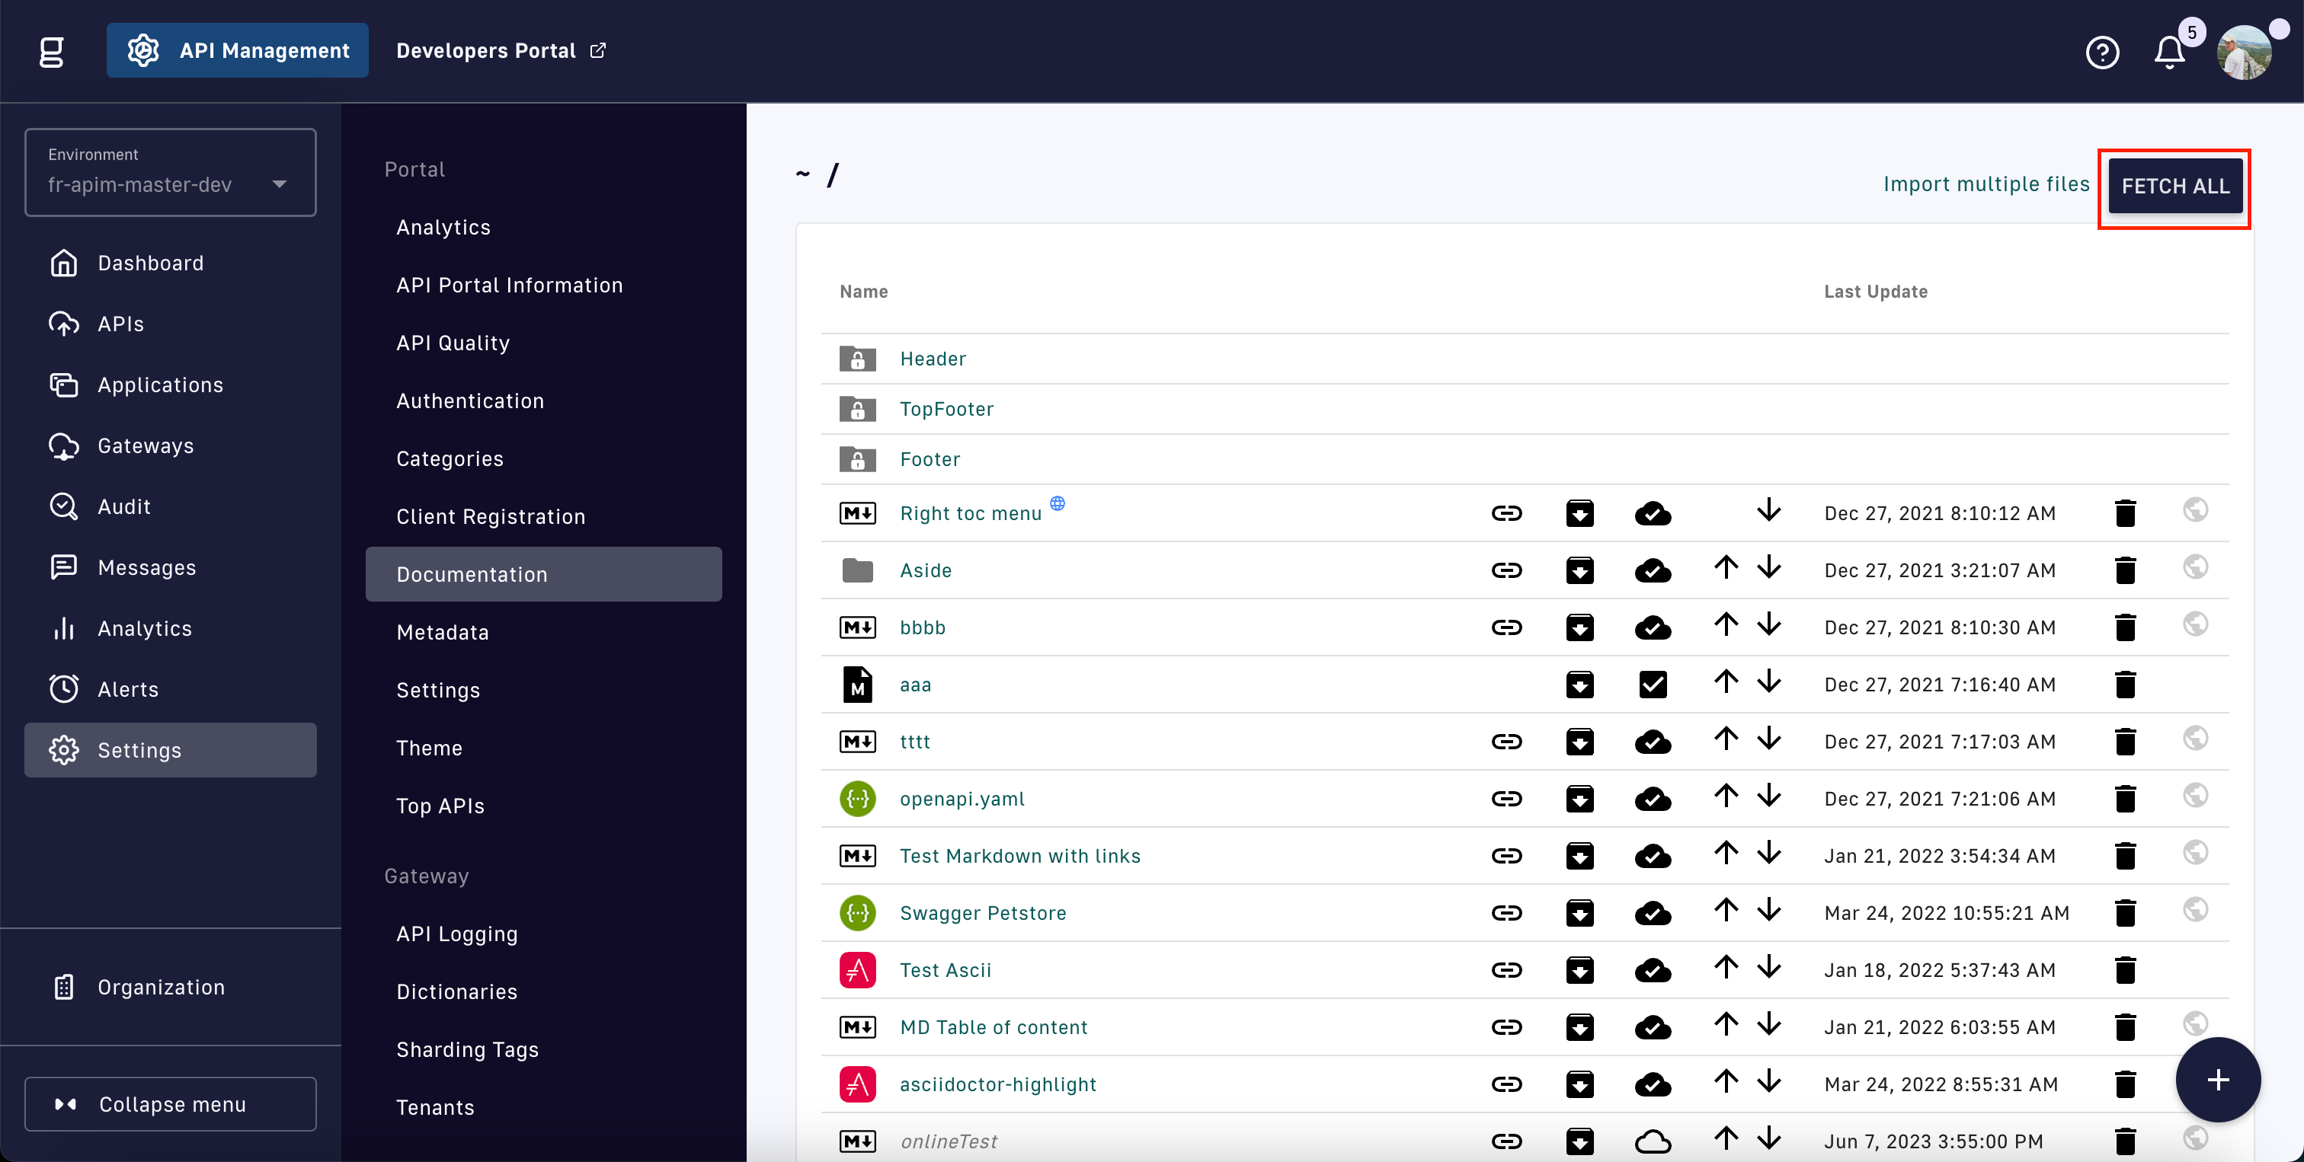
Task: Open Gateways in the left sidebar
Action: pos(145,446)
